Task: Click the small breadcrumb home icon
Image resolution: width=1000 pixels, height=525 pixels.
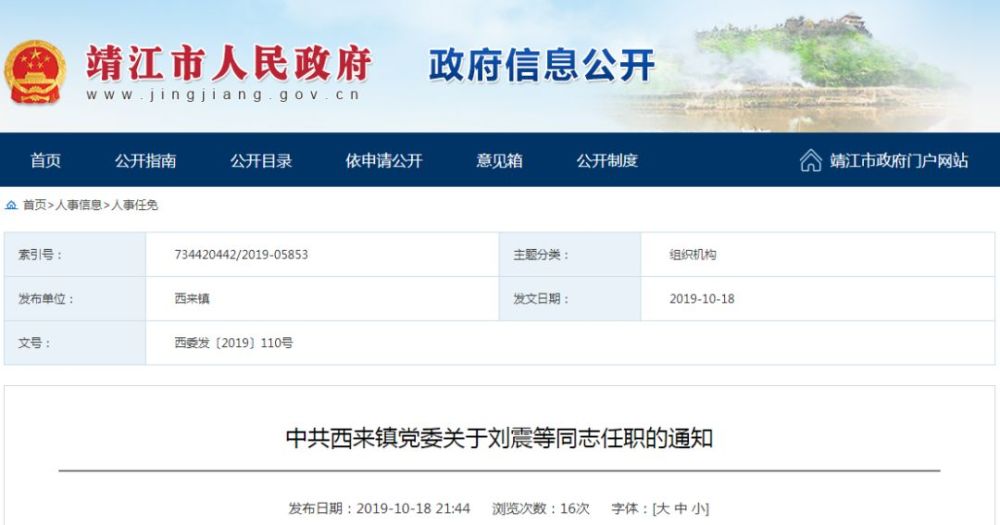Action: (11, 205)
